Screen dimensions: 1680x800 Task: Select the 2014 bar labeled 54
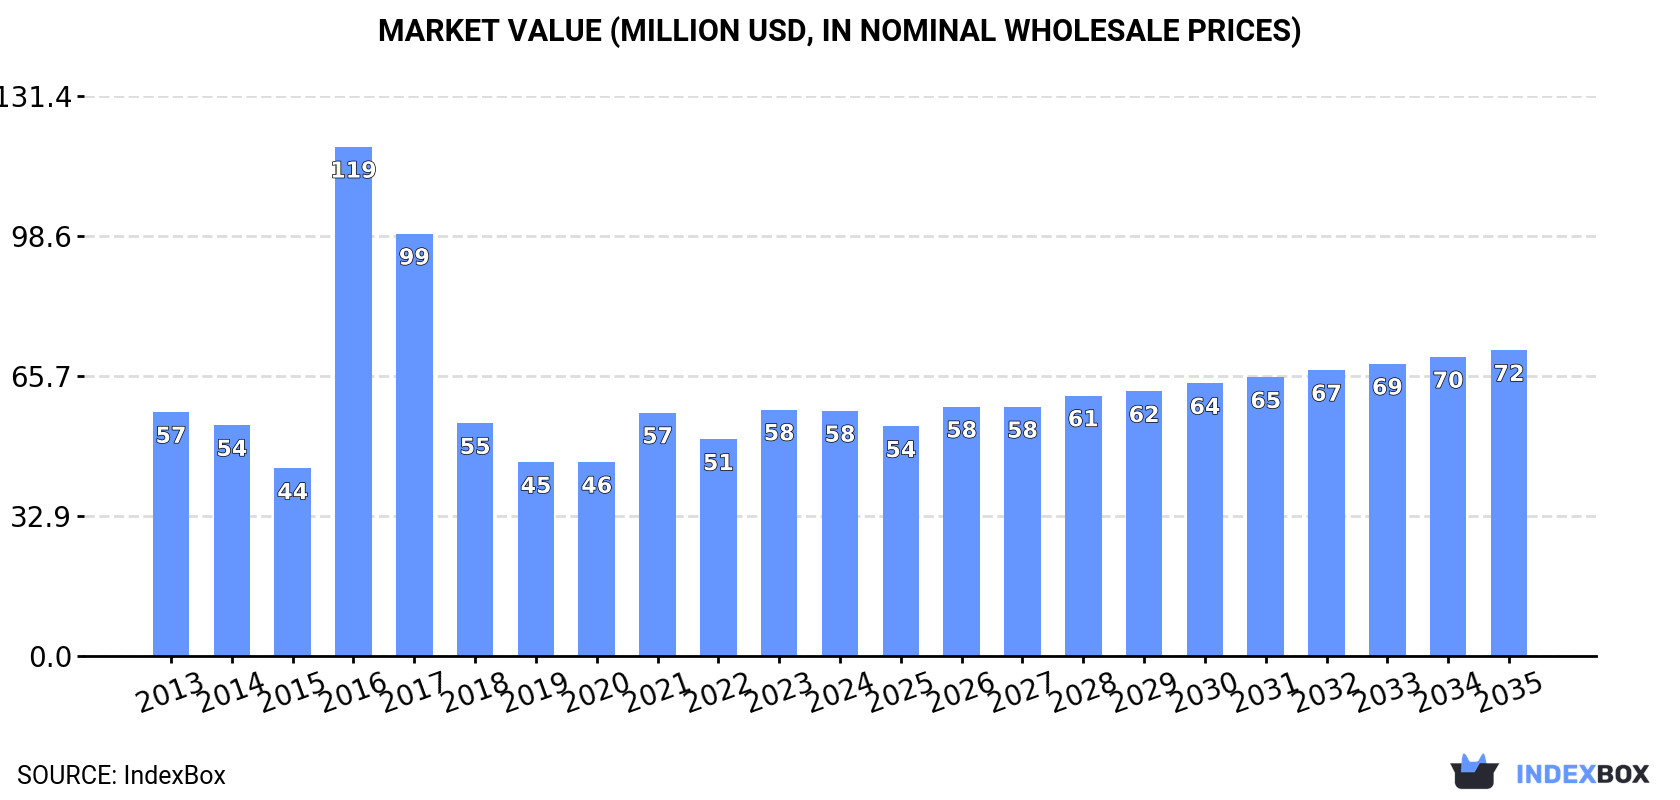[232, 540]
